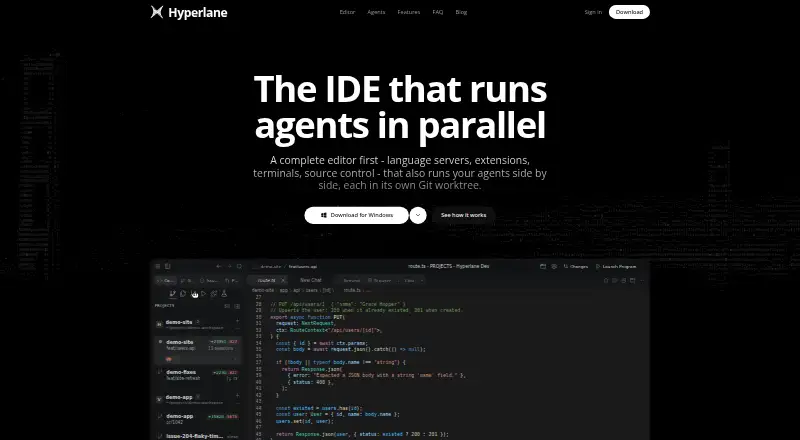800x440 pixels.
Task: Click the header Download button
Action: point(629,12)
